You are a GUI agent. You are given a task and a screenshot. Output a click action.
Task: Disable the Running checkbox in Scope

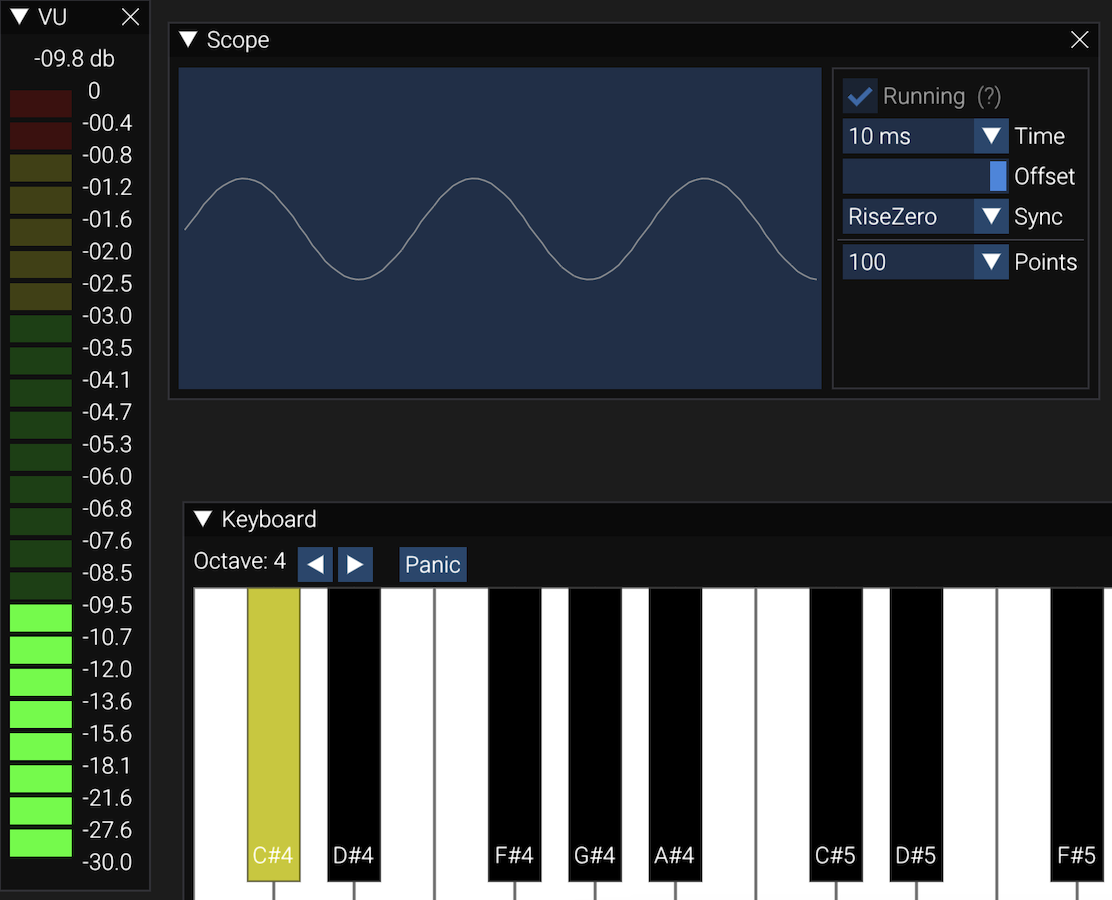[860, 96]
